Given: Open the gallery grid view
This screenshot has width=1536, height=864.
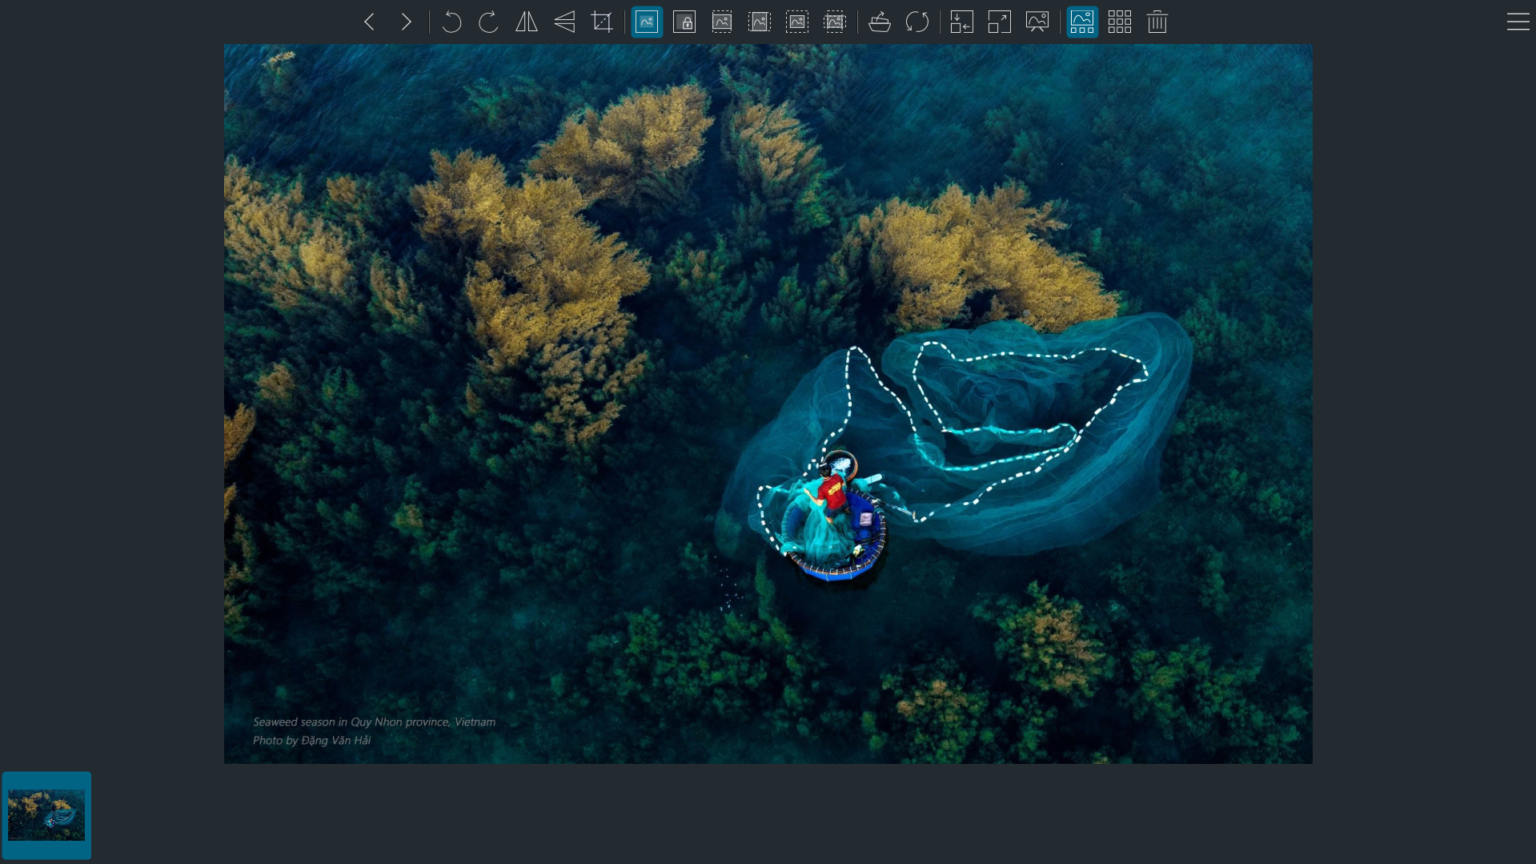Looking at the screenshot, I should (1119, 21).
